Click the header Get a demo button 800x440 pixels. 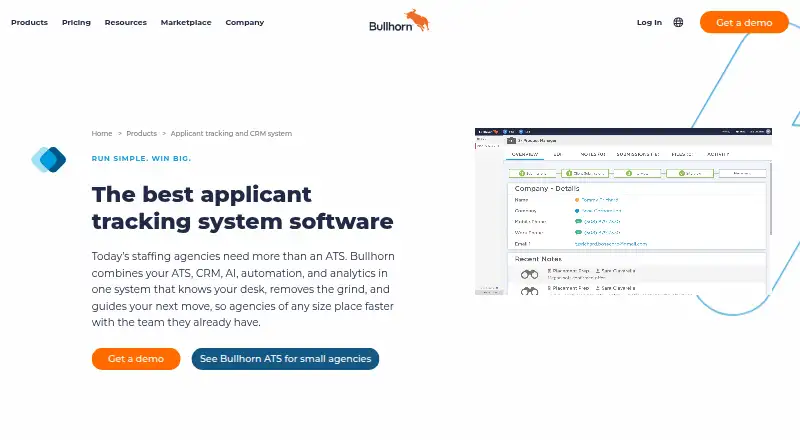[x=744, y=22]
